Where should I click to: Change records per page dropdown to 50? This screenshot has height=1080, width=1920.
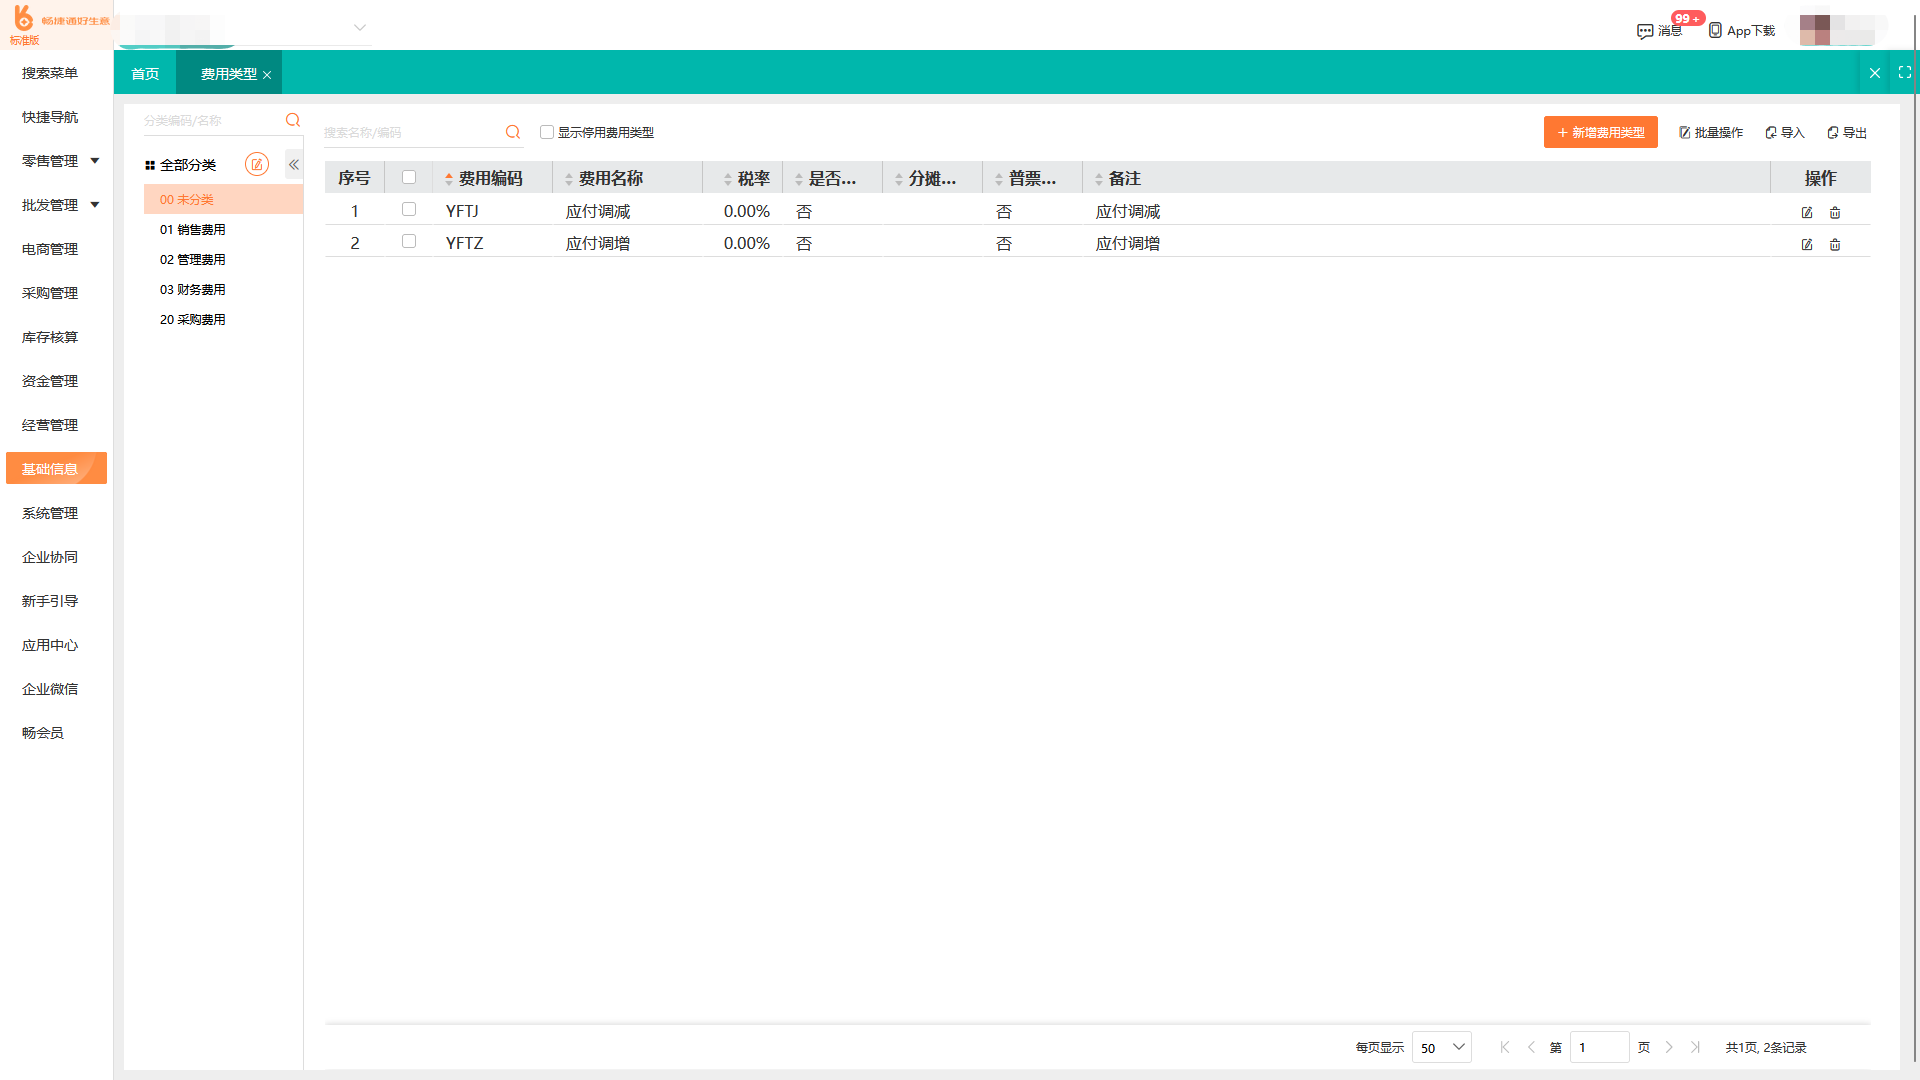tap(1439, 1047)
